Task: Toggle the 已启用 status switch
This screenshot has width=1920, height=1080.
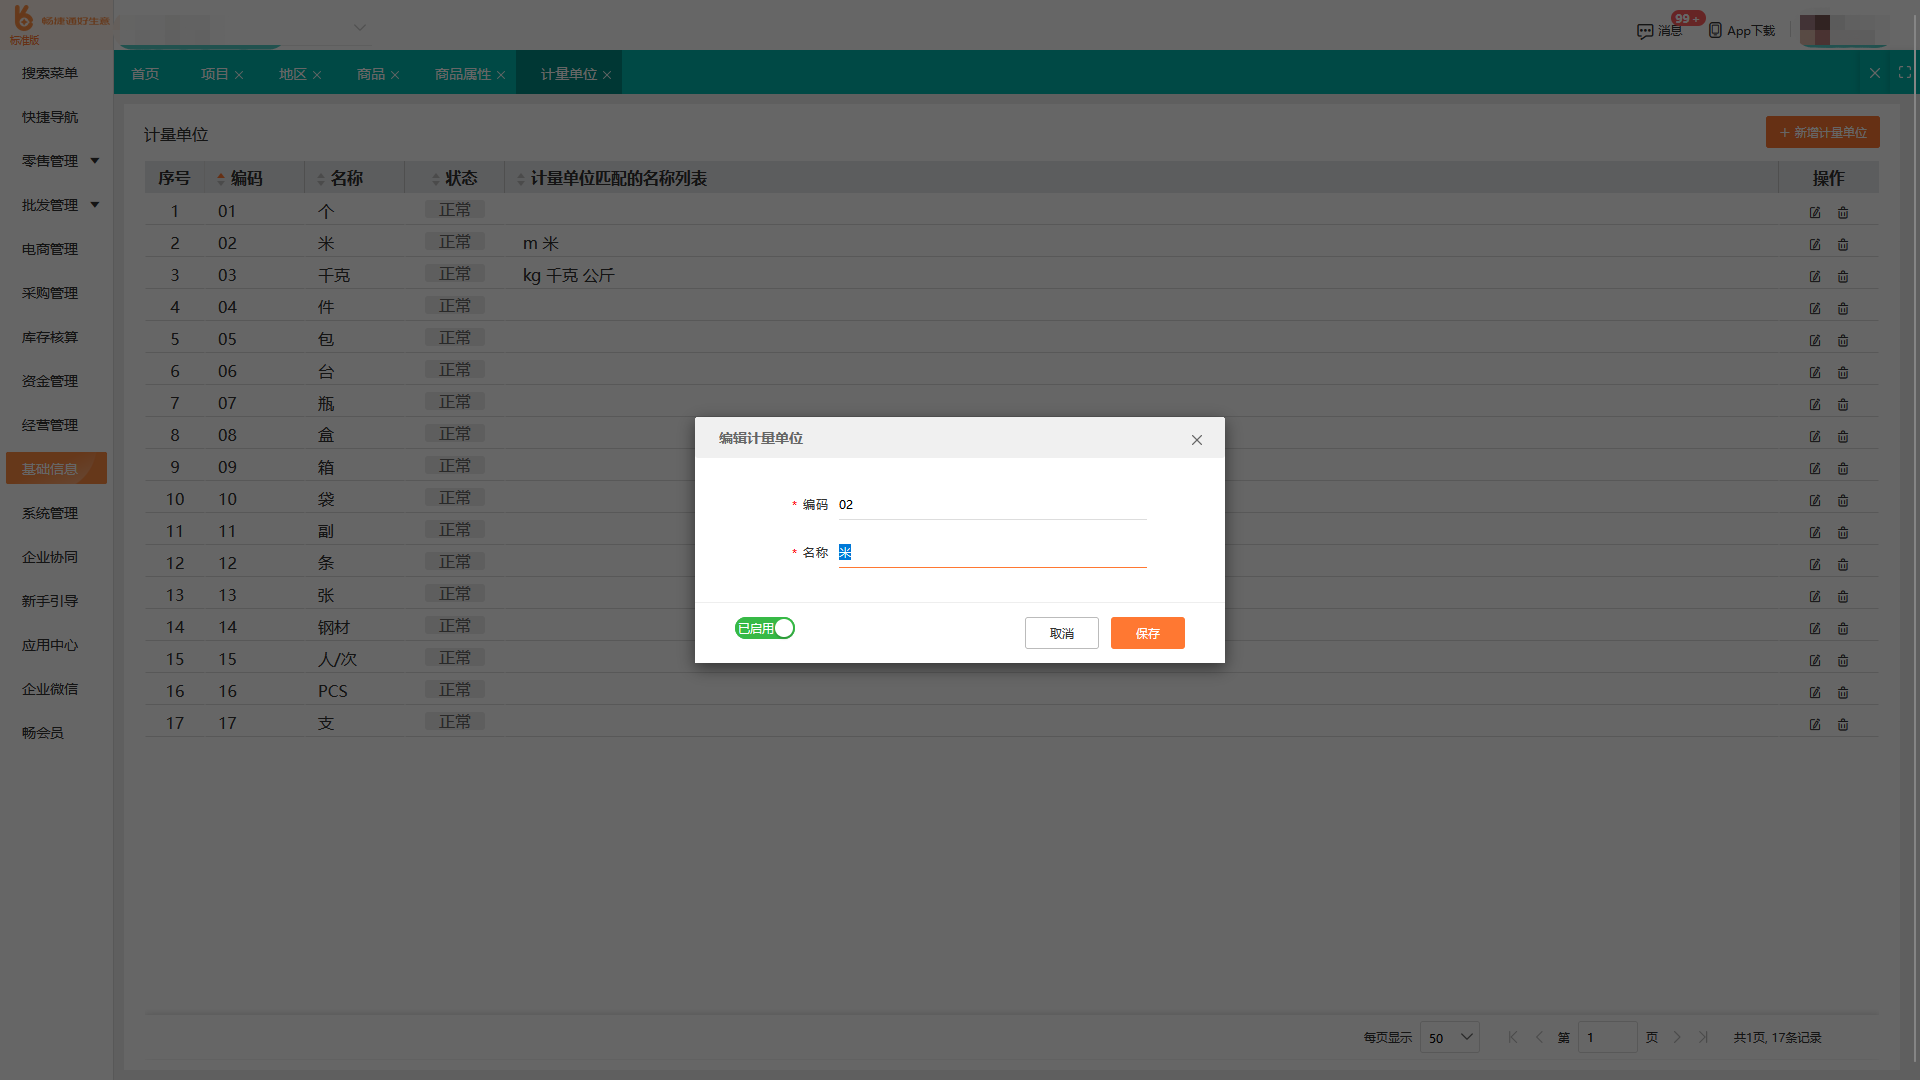Action: (766, 628)
